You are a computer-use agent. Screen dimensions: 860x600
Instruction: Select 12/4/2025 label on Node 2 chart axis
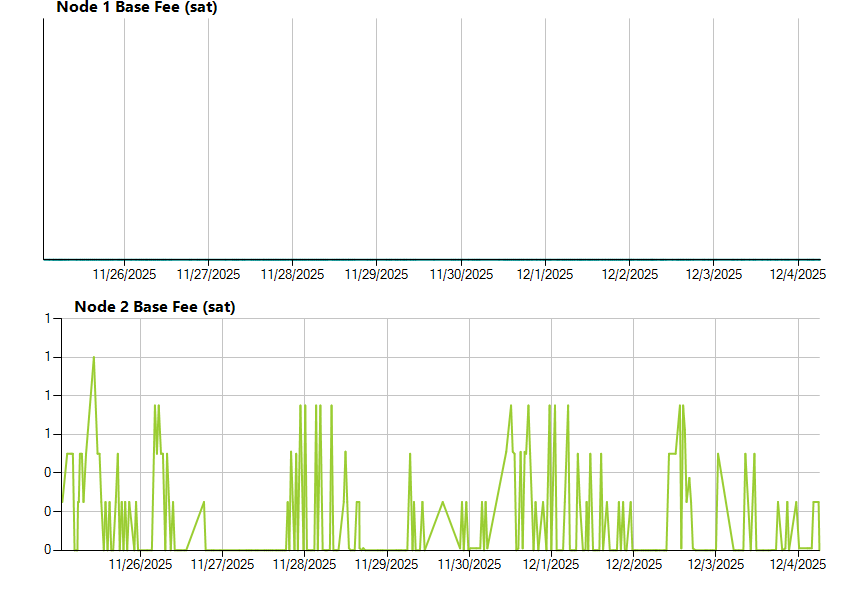pos(797,565)
